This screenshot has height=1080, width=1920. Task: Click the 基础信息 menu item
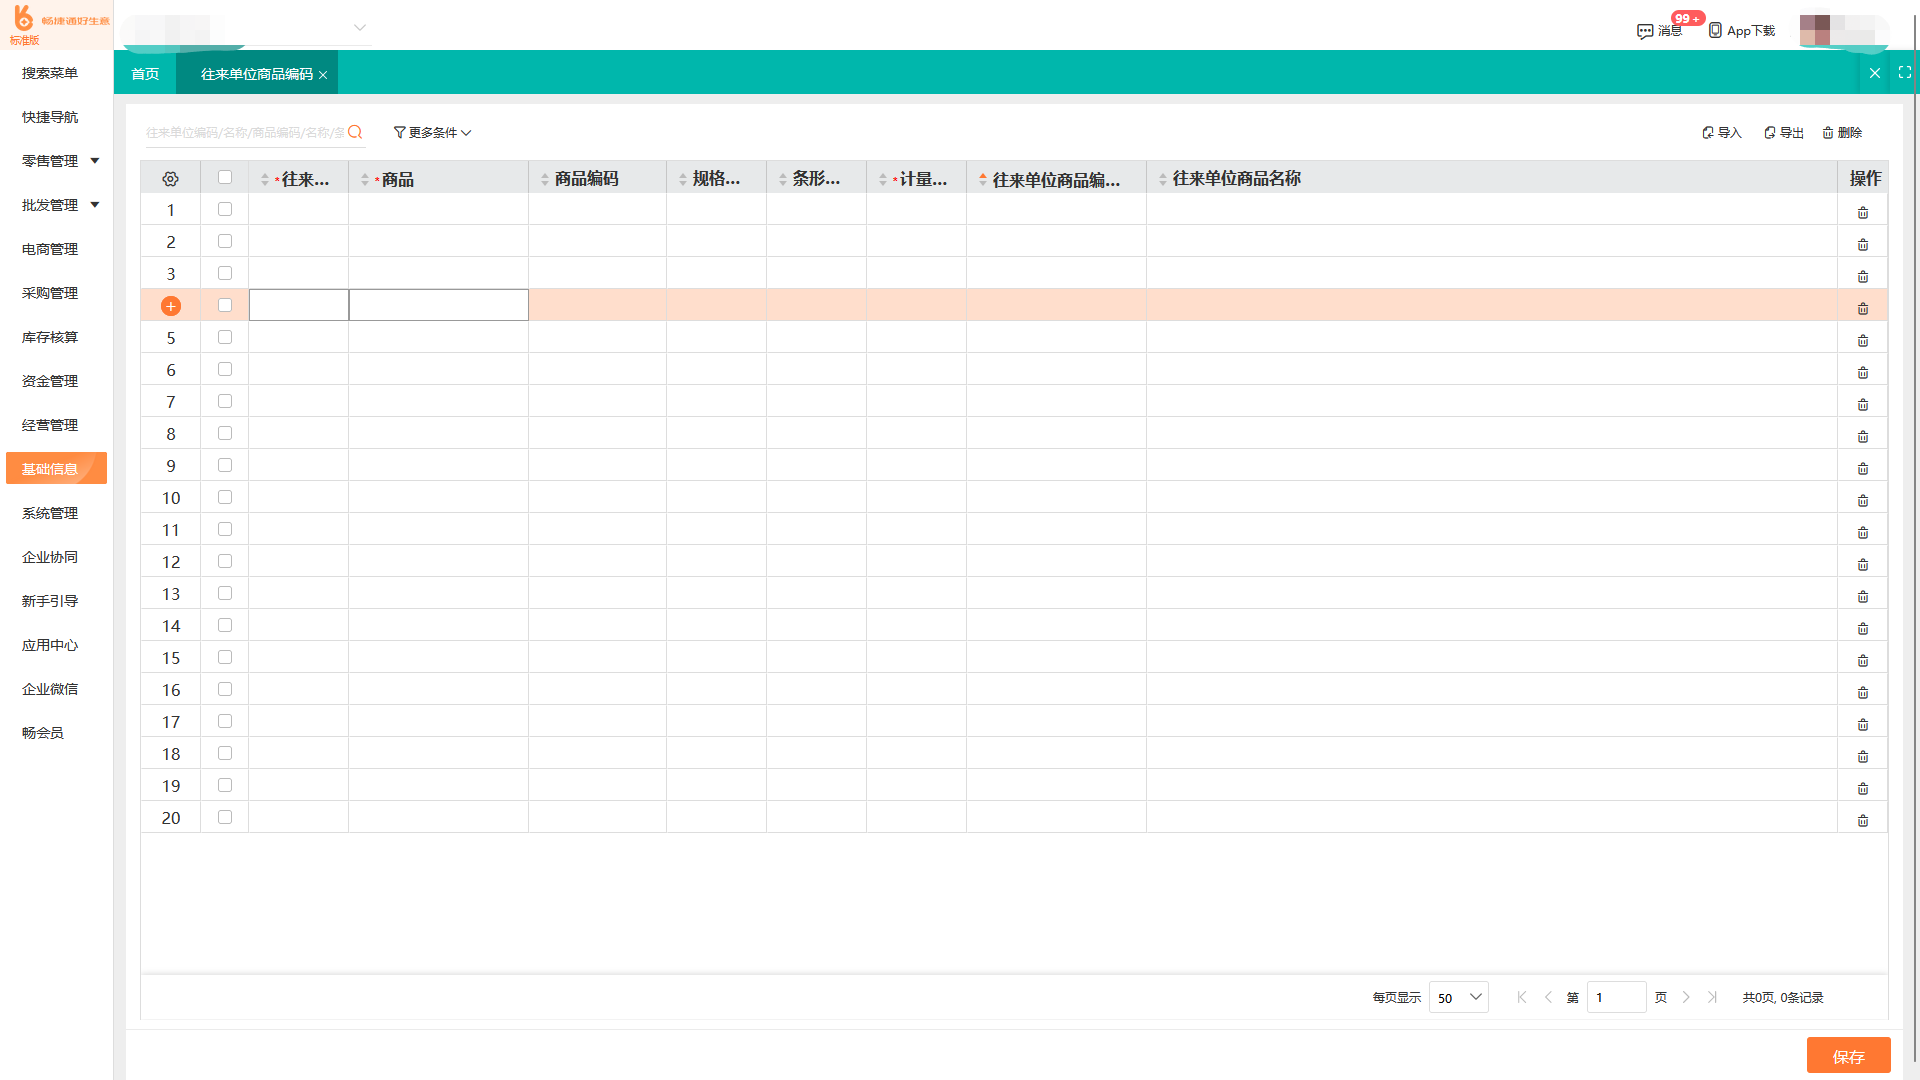tap(51, 468)
